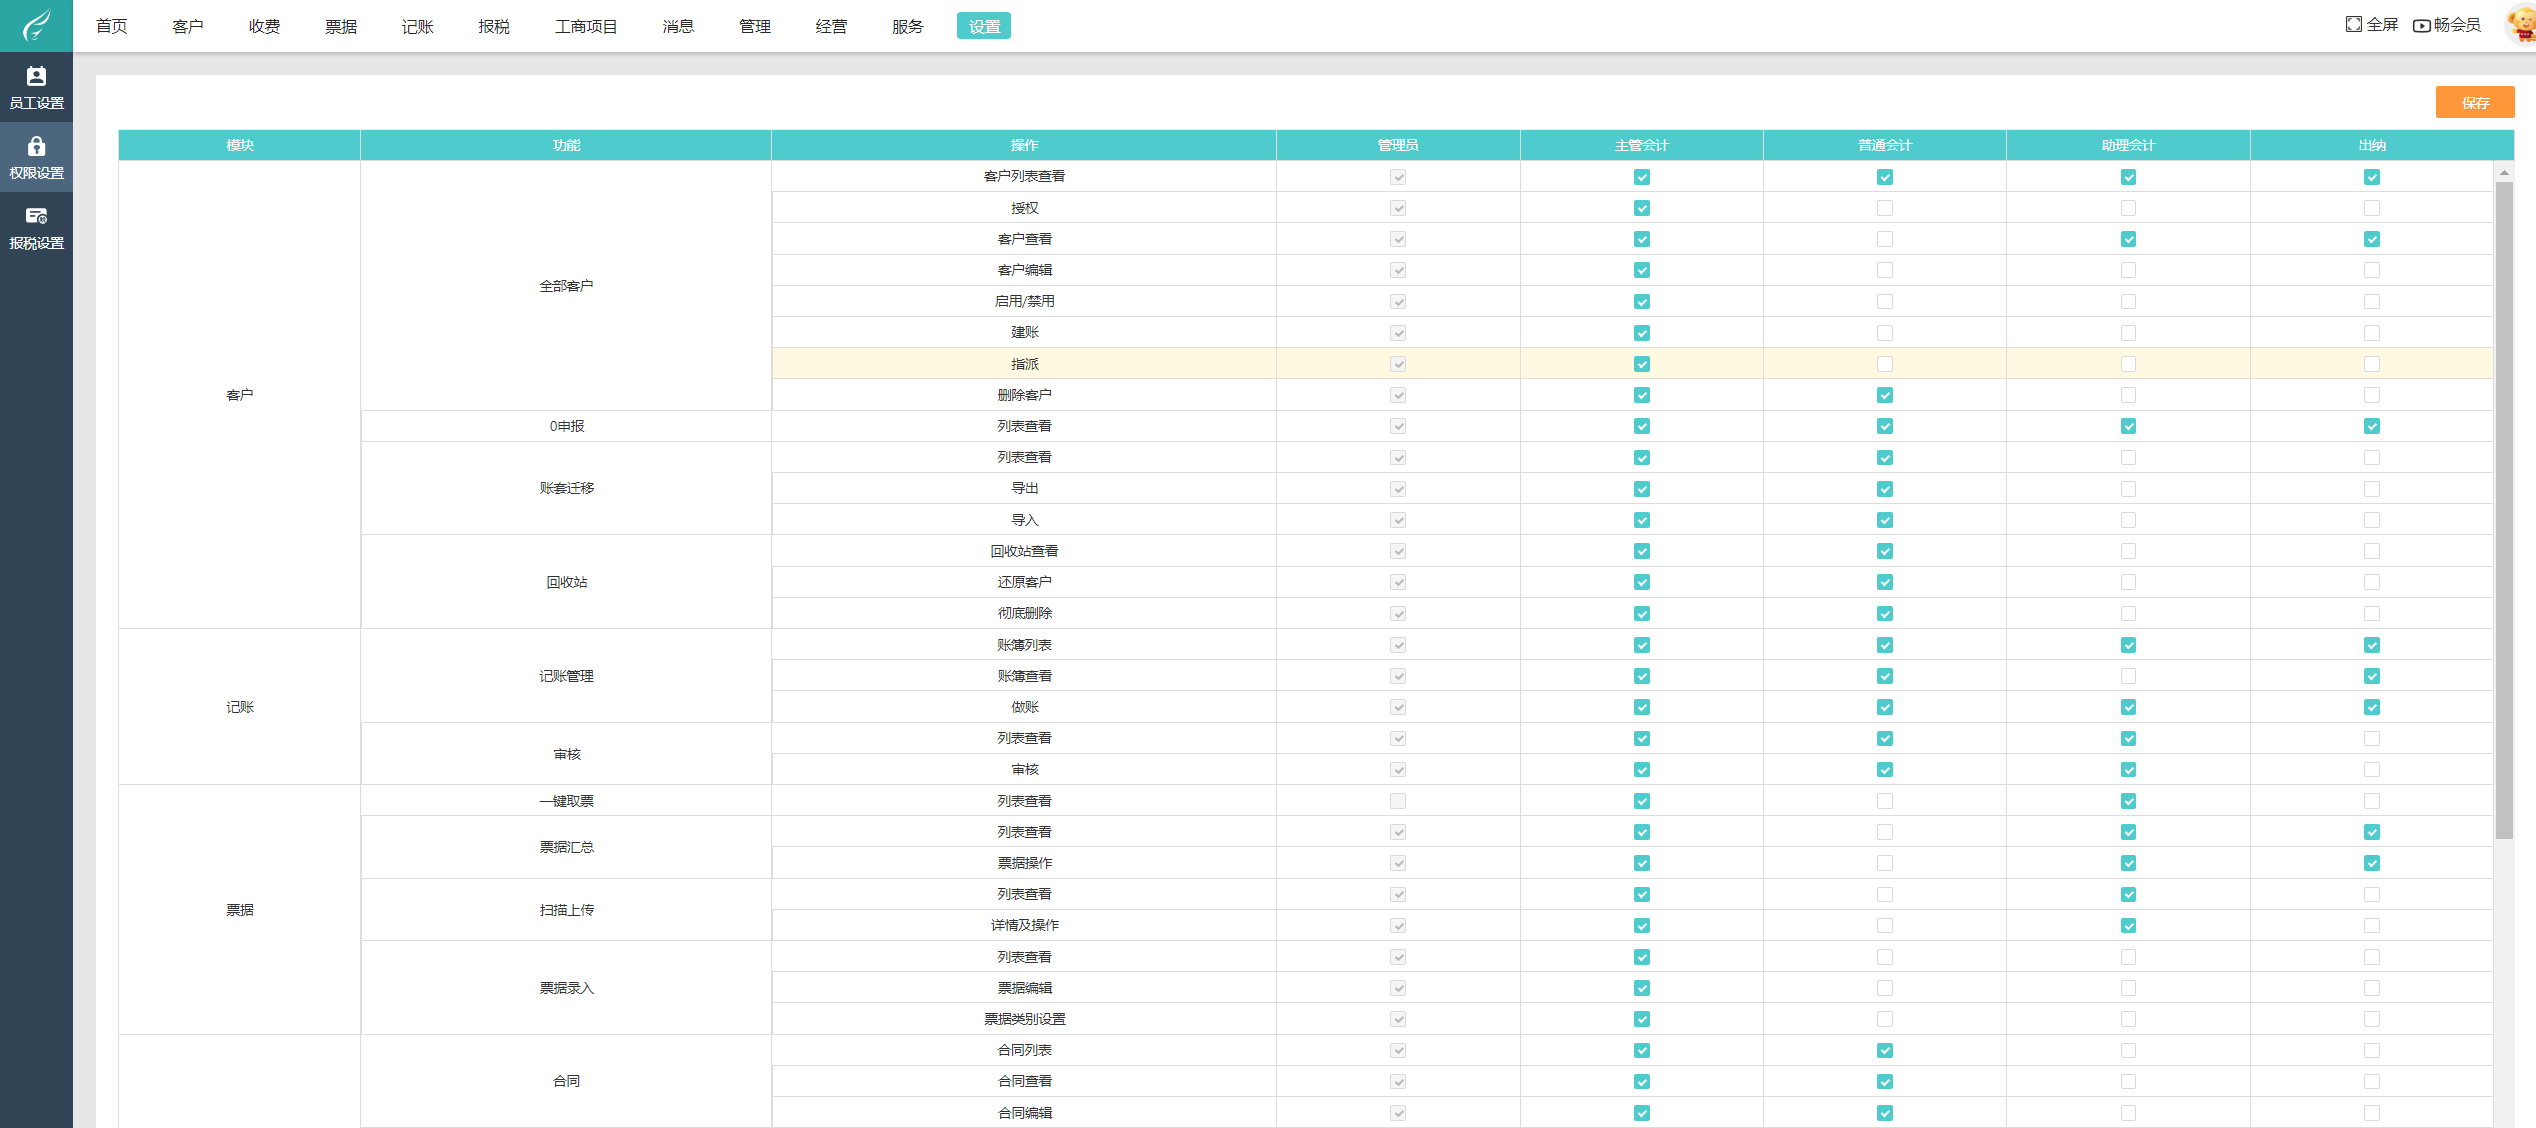This screenshot has width=2536, height=1128.
Task: Toggle 助理会计 checkbox for 指派 row
Action: pos(2127,363)
